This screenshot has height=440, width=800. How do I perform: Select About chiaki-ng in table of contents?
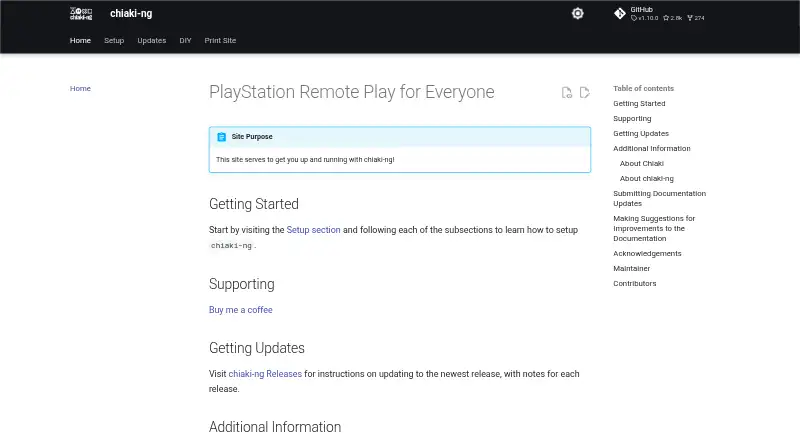click(646, 178)
